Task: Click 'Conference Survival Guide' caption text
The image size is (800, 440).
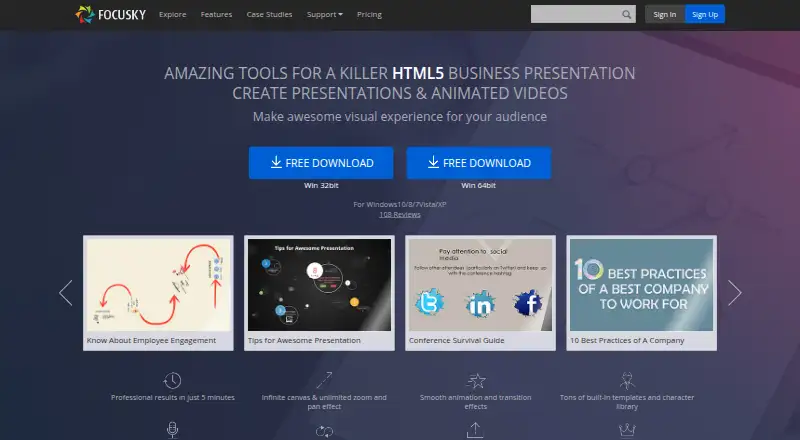Action: [457, 340]
